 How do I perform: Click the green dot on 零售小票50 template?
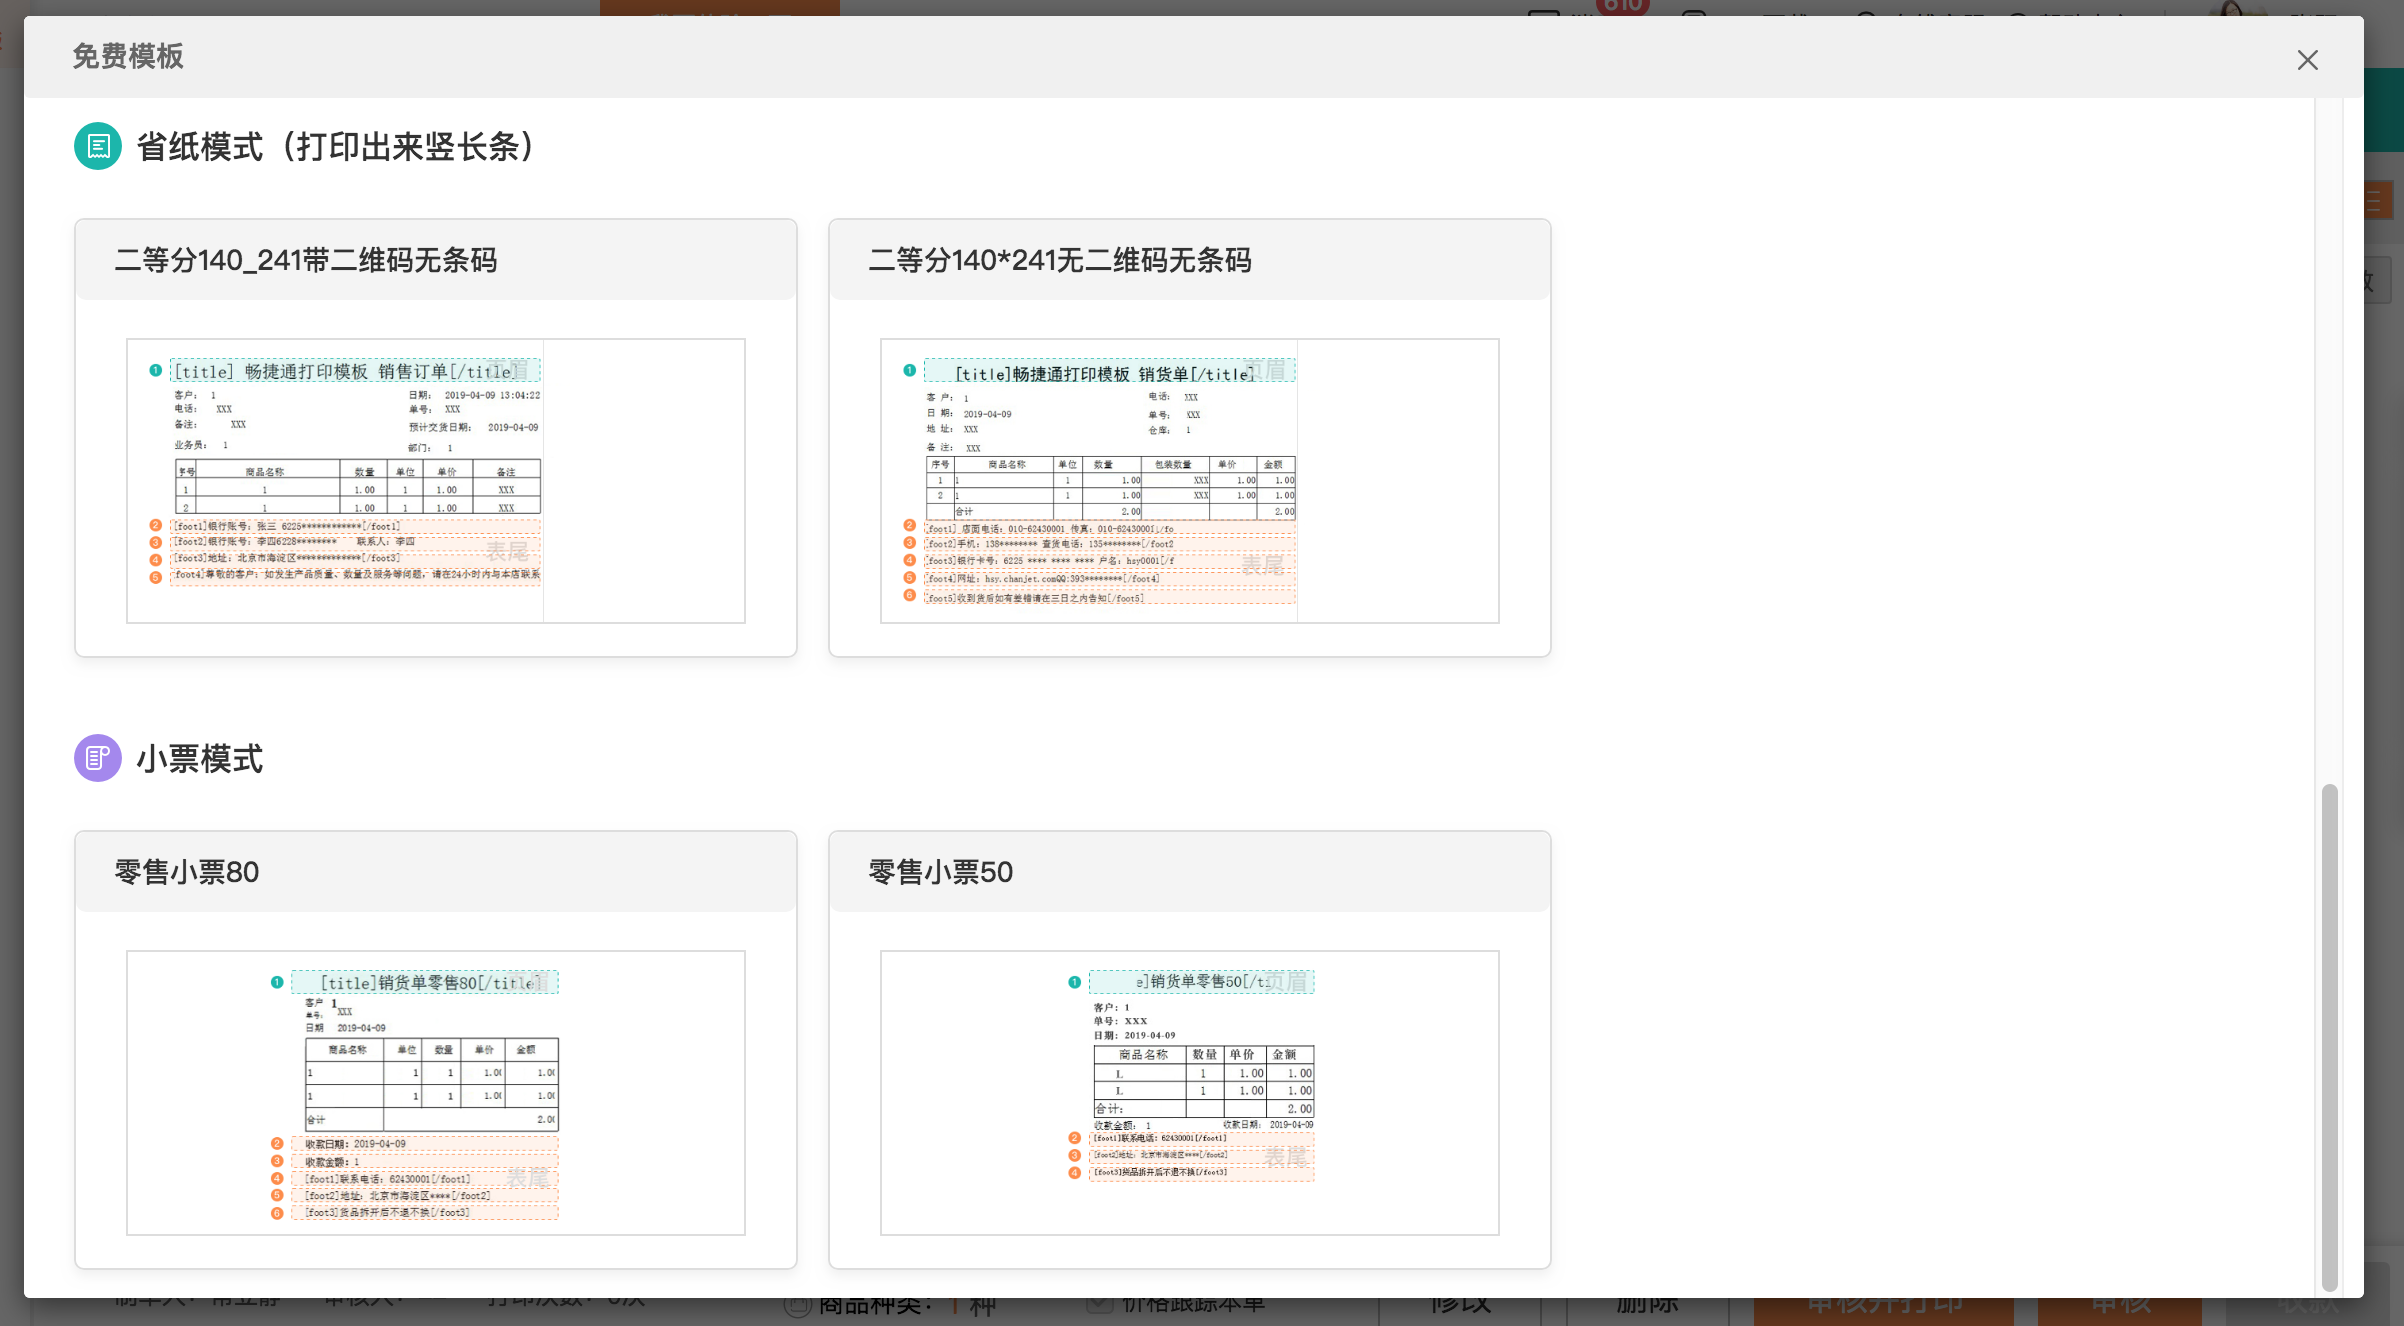[1074, 981]
